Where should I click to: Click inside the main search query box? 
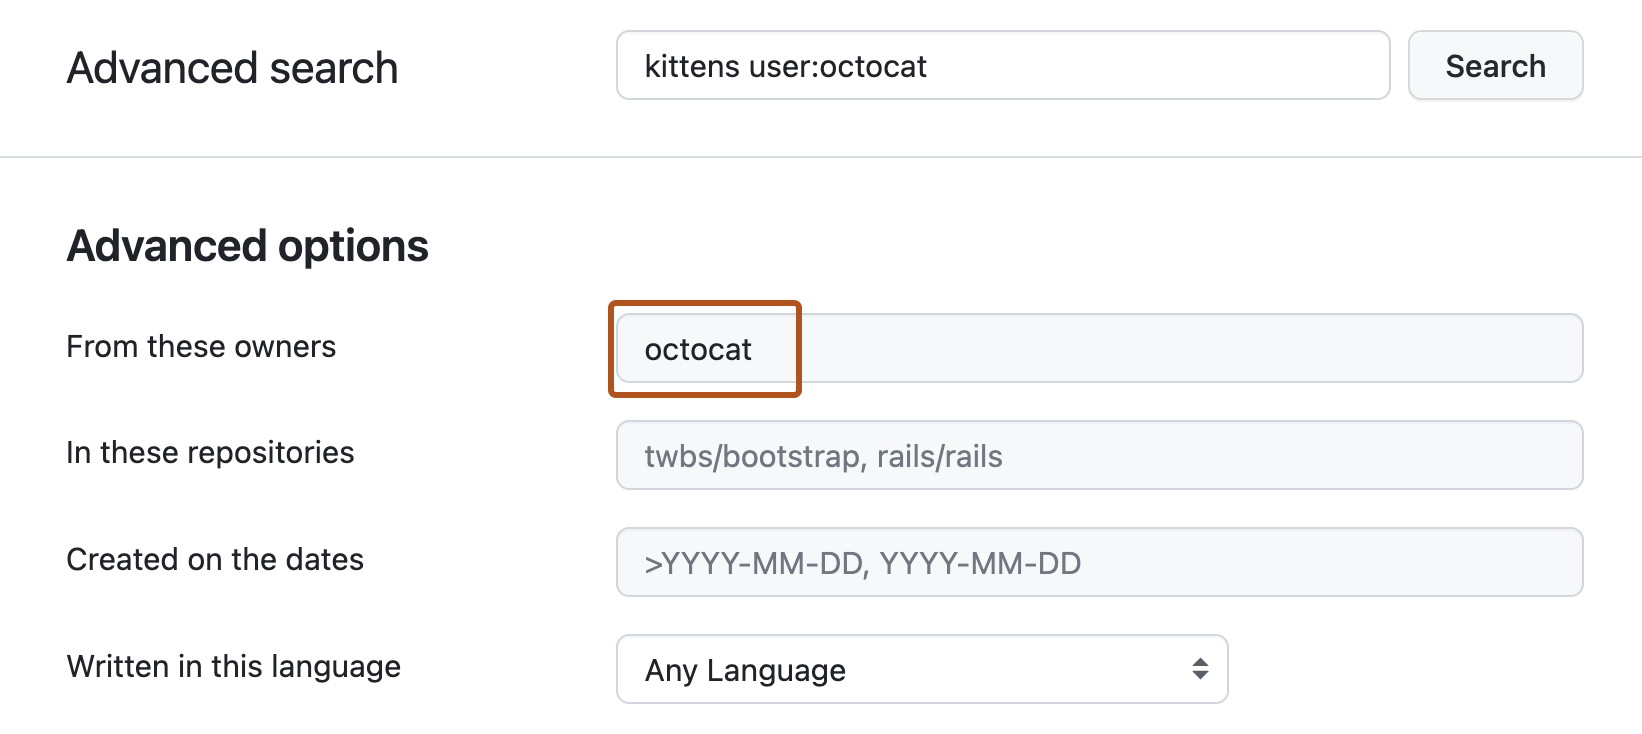pos(1000,65)
